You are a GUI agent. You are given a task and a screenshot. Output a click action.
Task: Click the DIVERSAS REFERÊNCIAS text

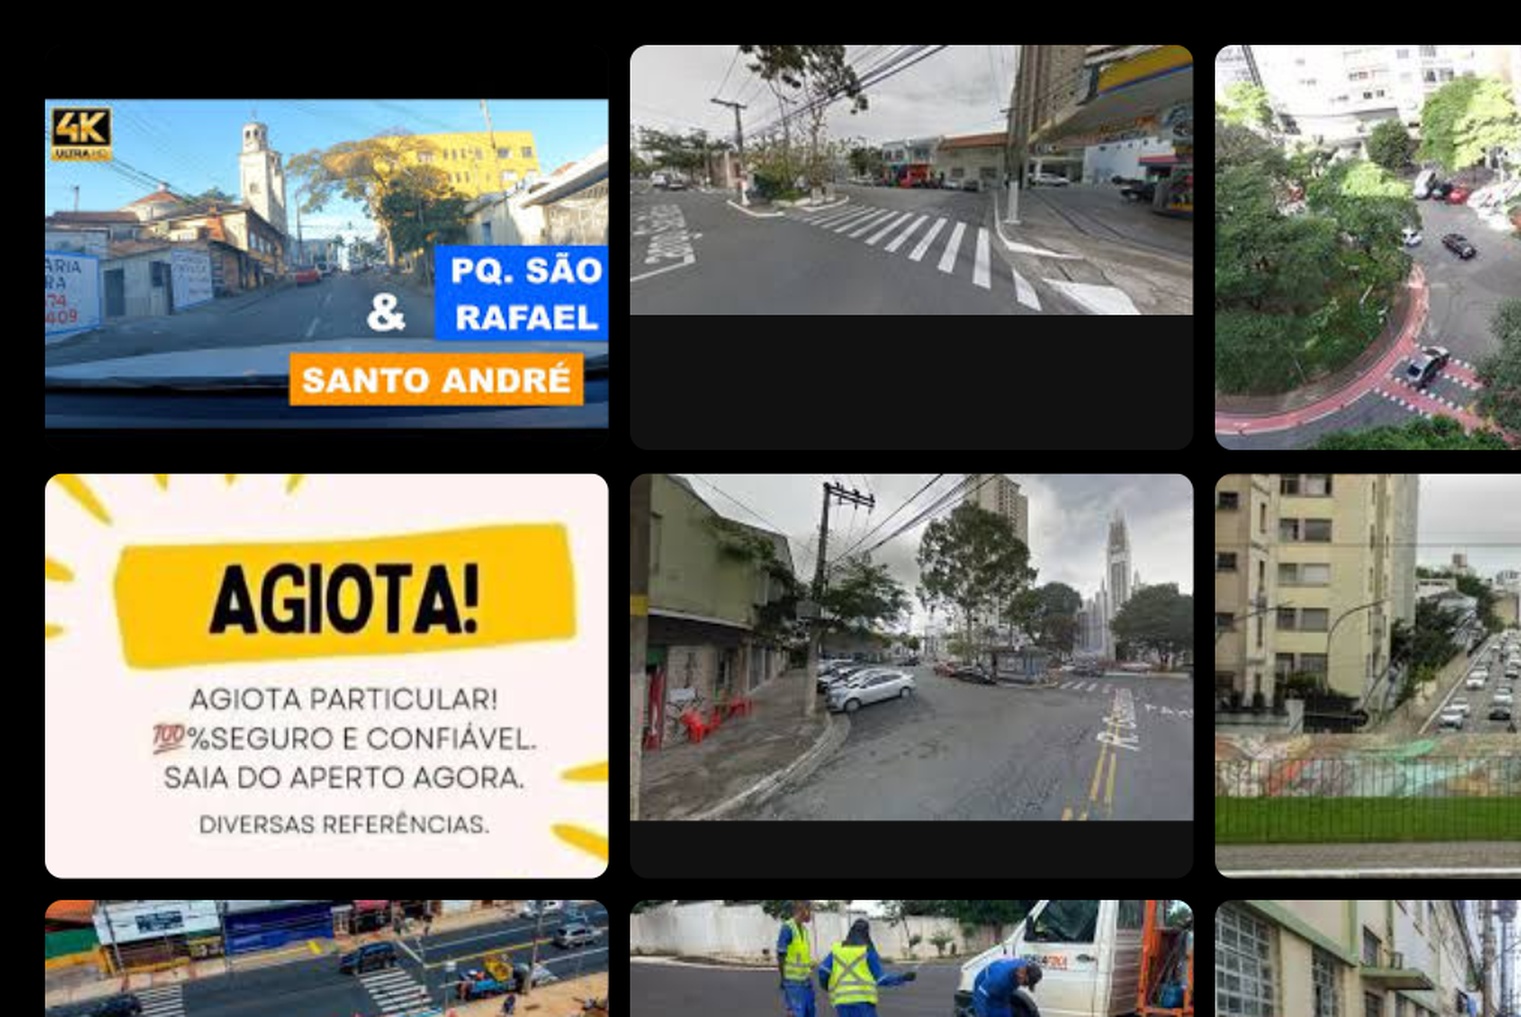point(343,825)
